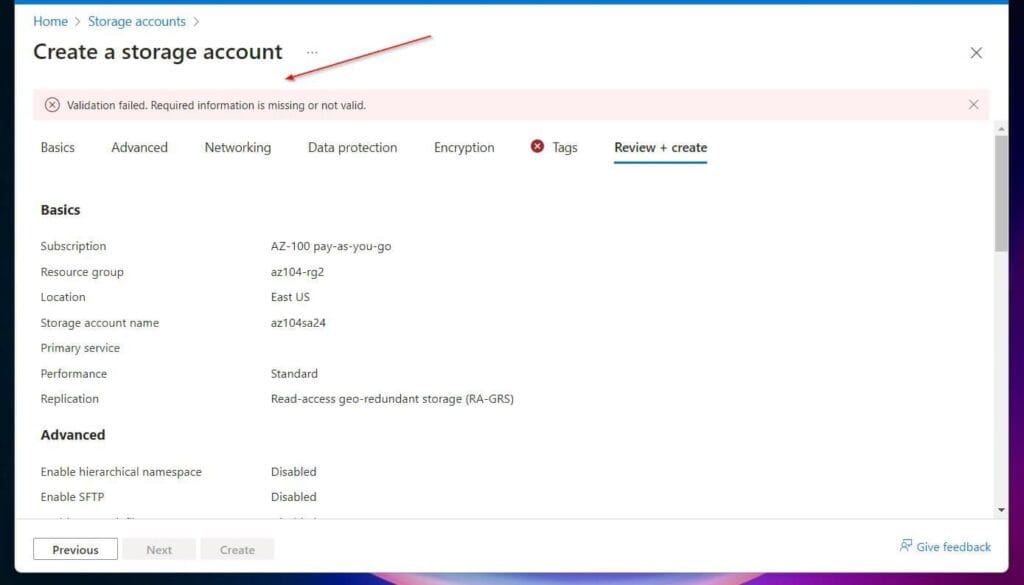Click the 'Storage account name' label
The image size is (1024, 585).
pos(99,323)
